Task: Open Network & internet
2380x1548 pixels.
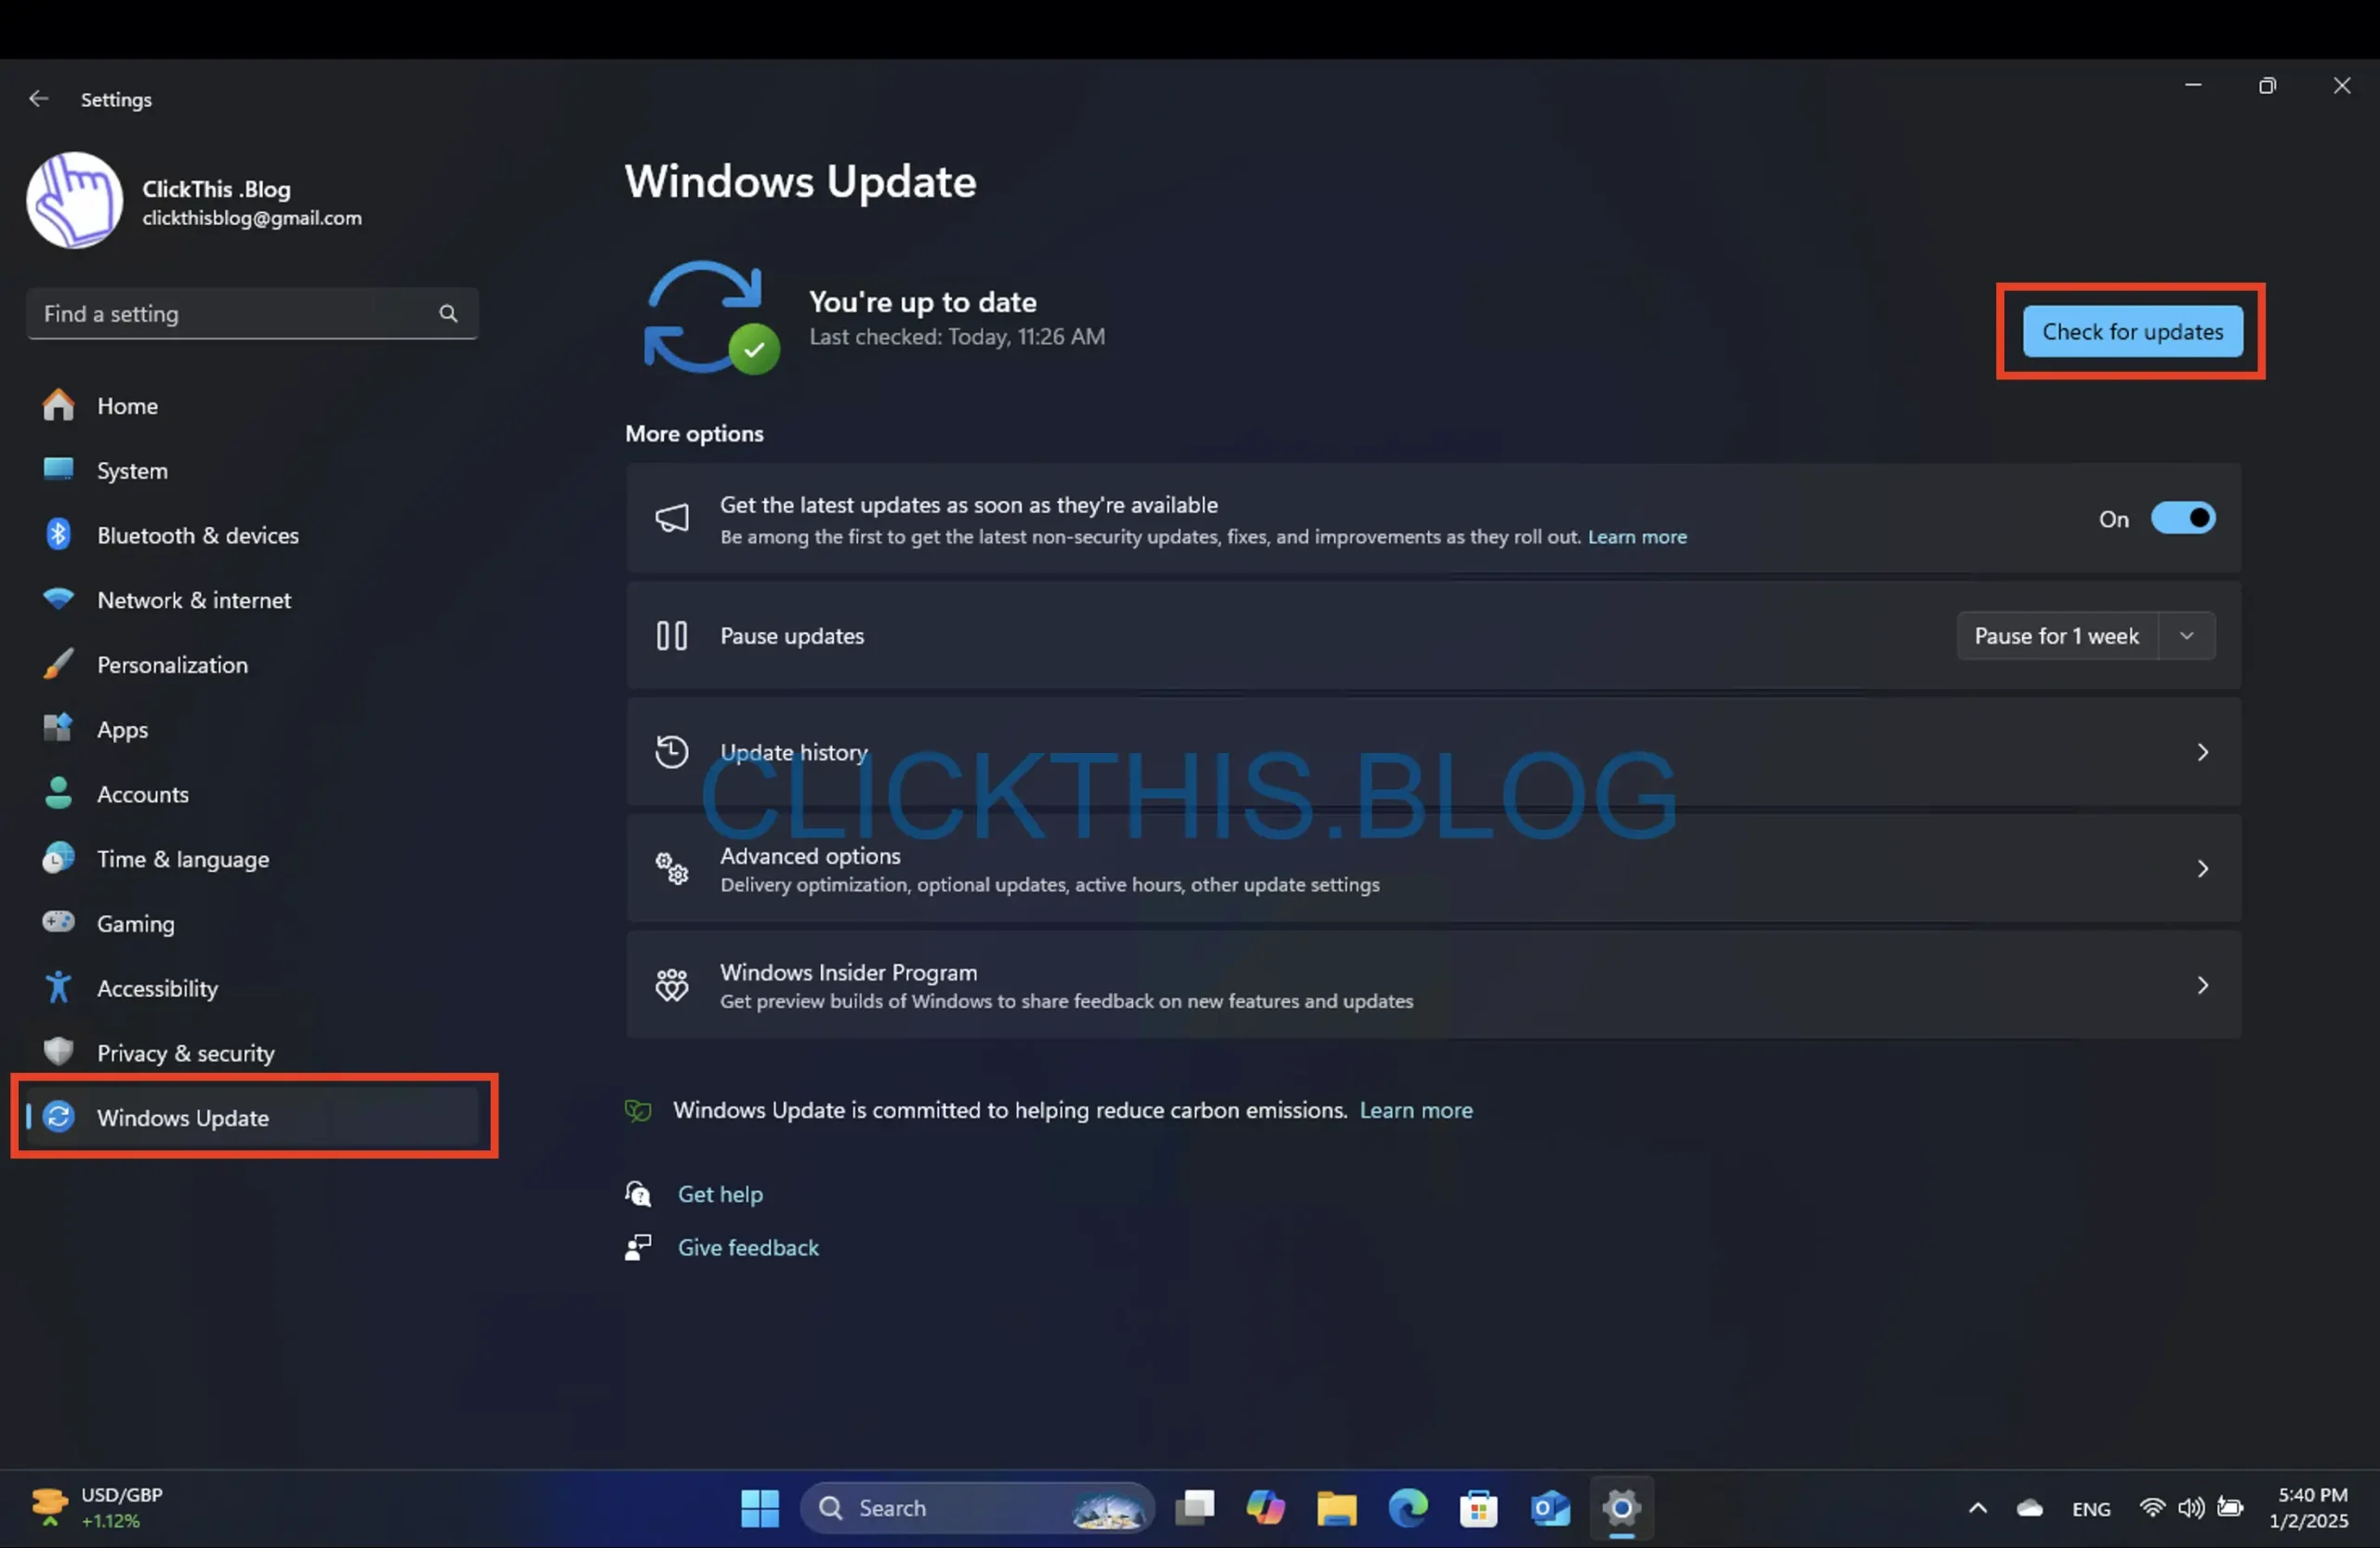Action: coord(252,600)
